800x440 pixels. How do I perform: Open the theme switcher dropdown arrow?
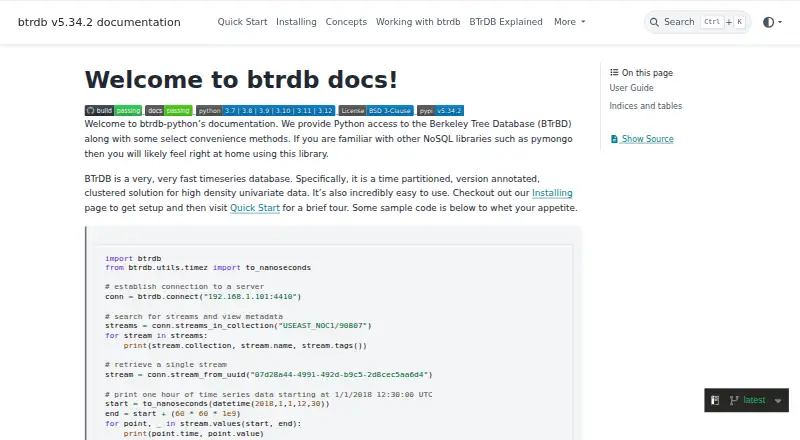coord(780,22)
